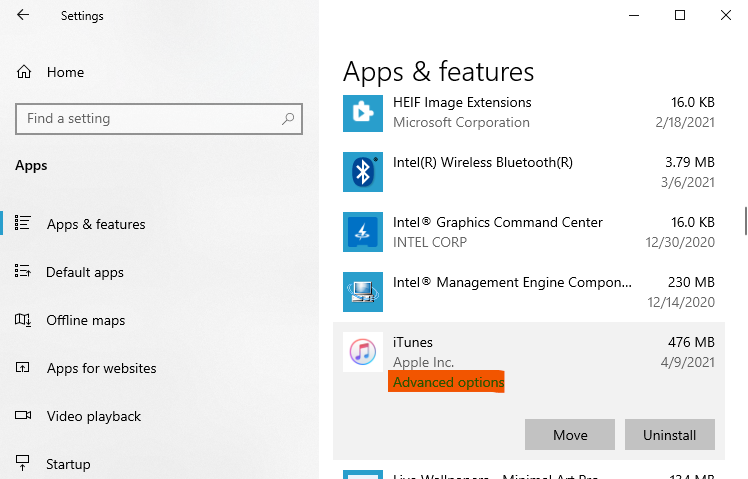Click the Video playback camera icon
Screen dimensions: 748x479
[22, 415]
